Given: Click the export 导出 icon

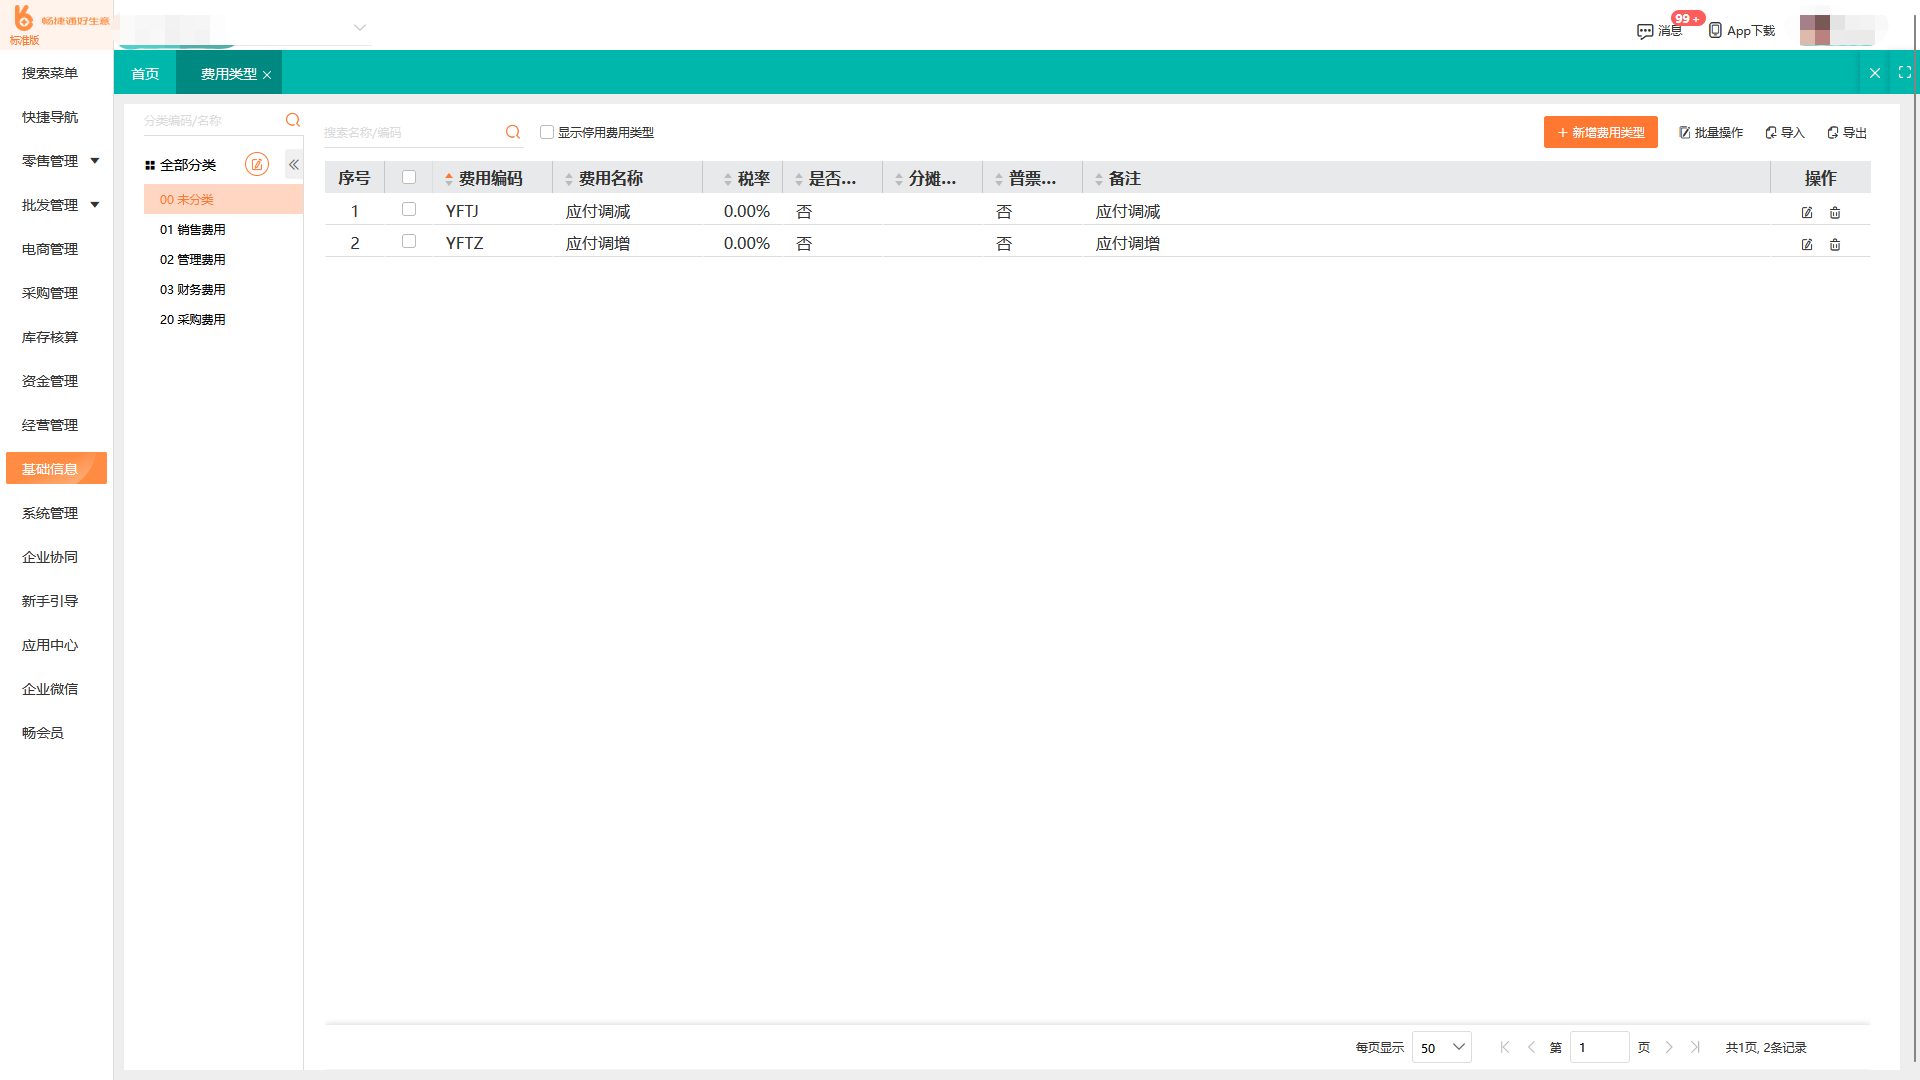Looking at the screenshot, I should click(1846, 131).
